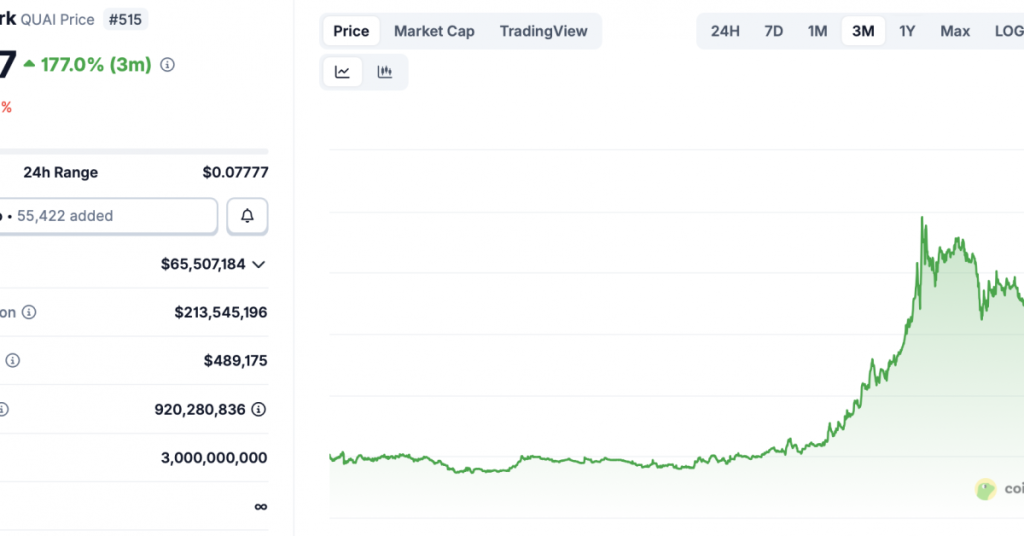The image size is (1024, 536).
Task: Click the bell price alert icon
Action: click(x=247, y=216)
